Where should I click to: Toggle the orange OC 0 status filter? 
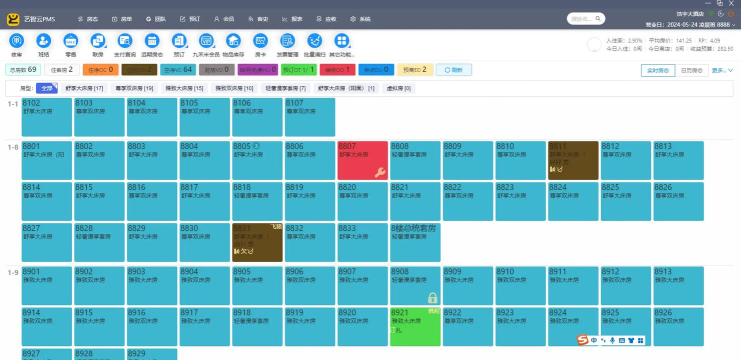coord(101,70)
